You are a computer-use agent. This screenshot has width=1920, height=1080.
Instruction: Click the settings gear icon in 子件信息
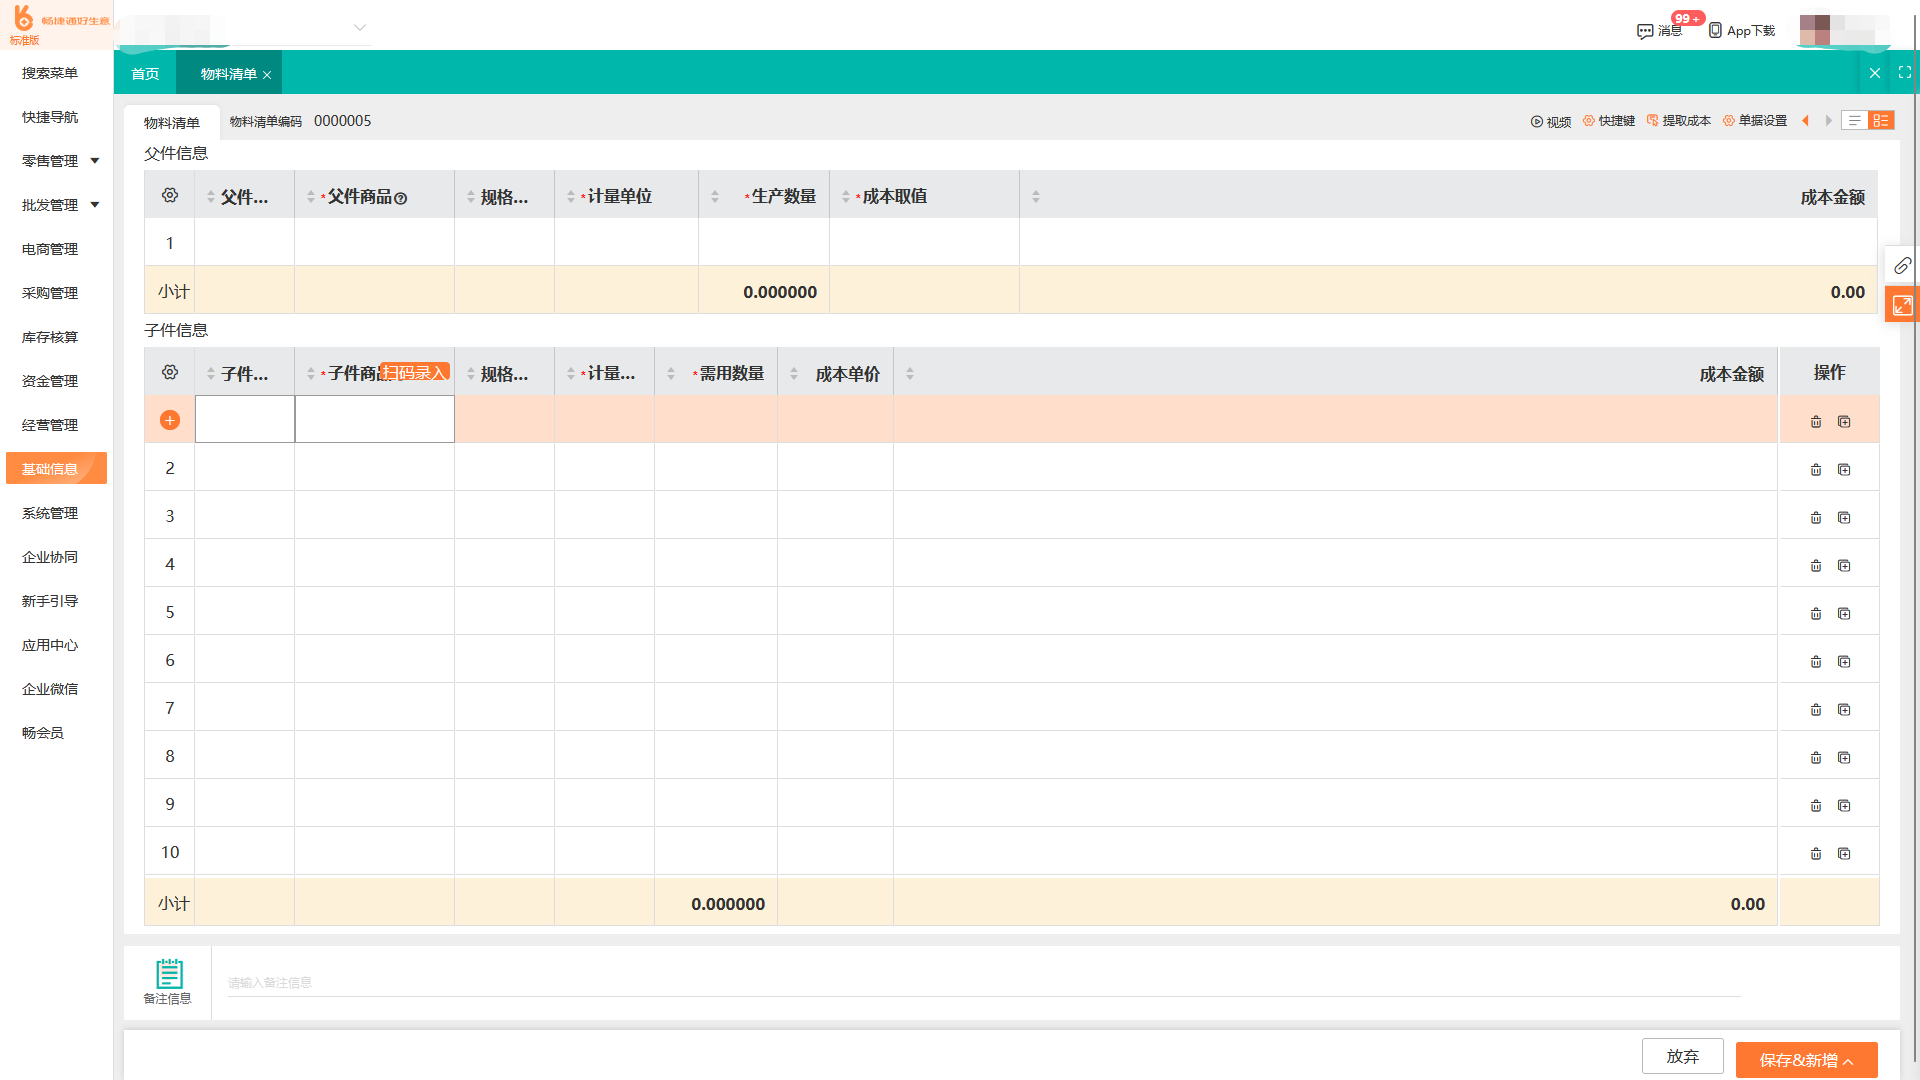[170, 373]
